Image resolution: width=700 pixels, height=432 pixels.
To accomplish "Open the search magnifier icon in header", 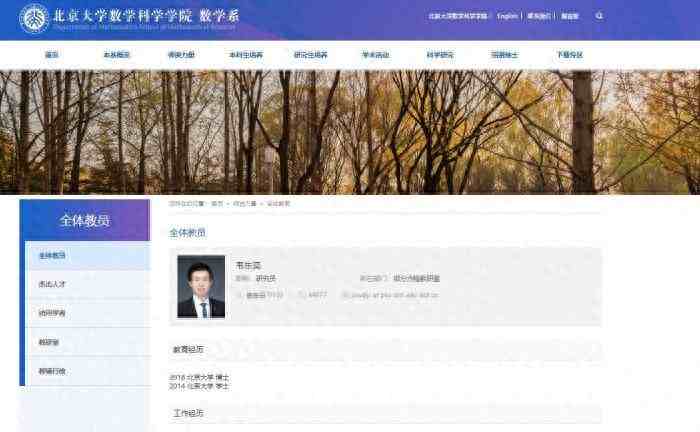I will click(x=599, y=16).
